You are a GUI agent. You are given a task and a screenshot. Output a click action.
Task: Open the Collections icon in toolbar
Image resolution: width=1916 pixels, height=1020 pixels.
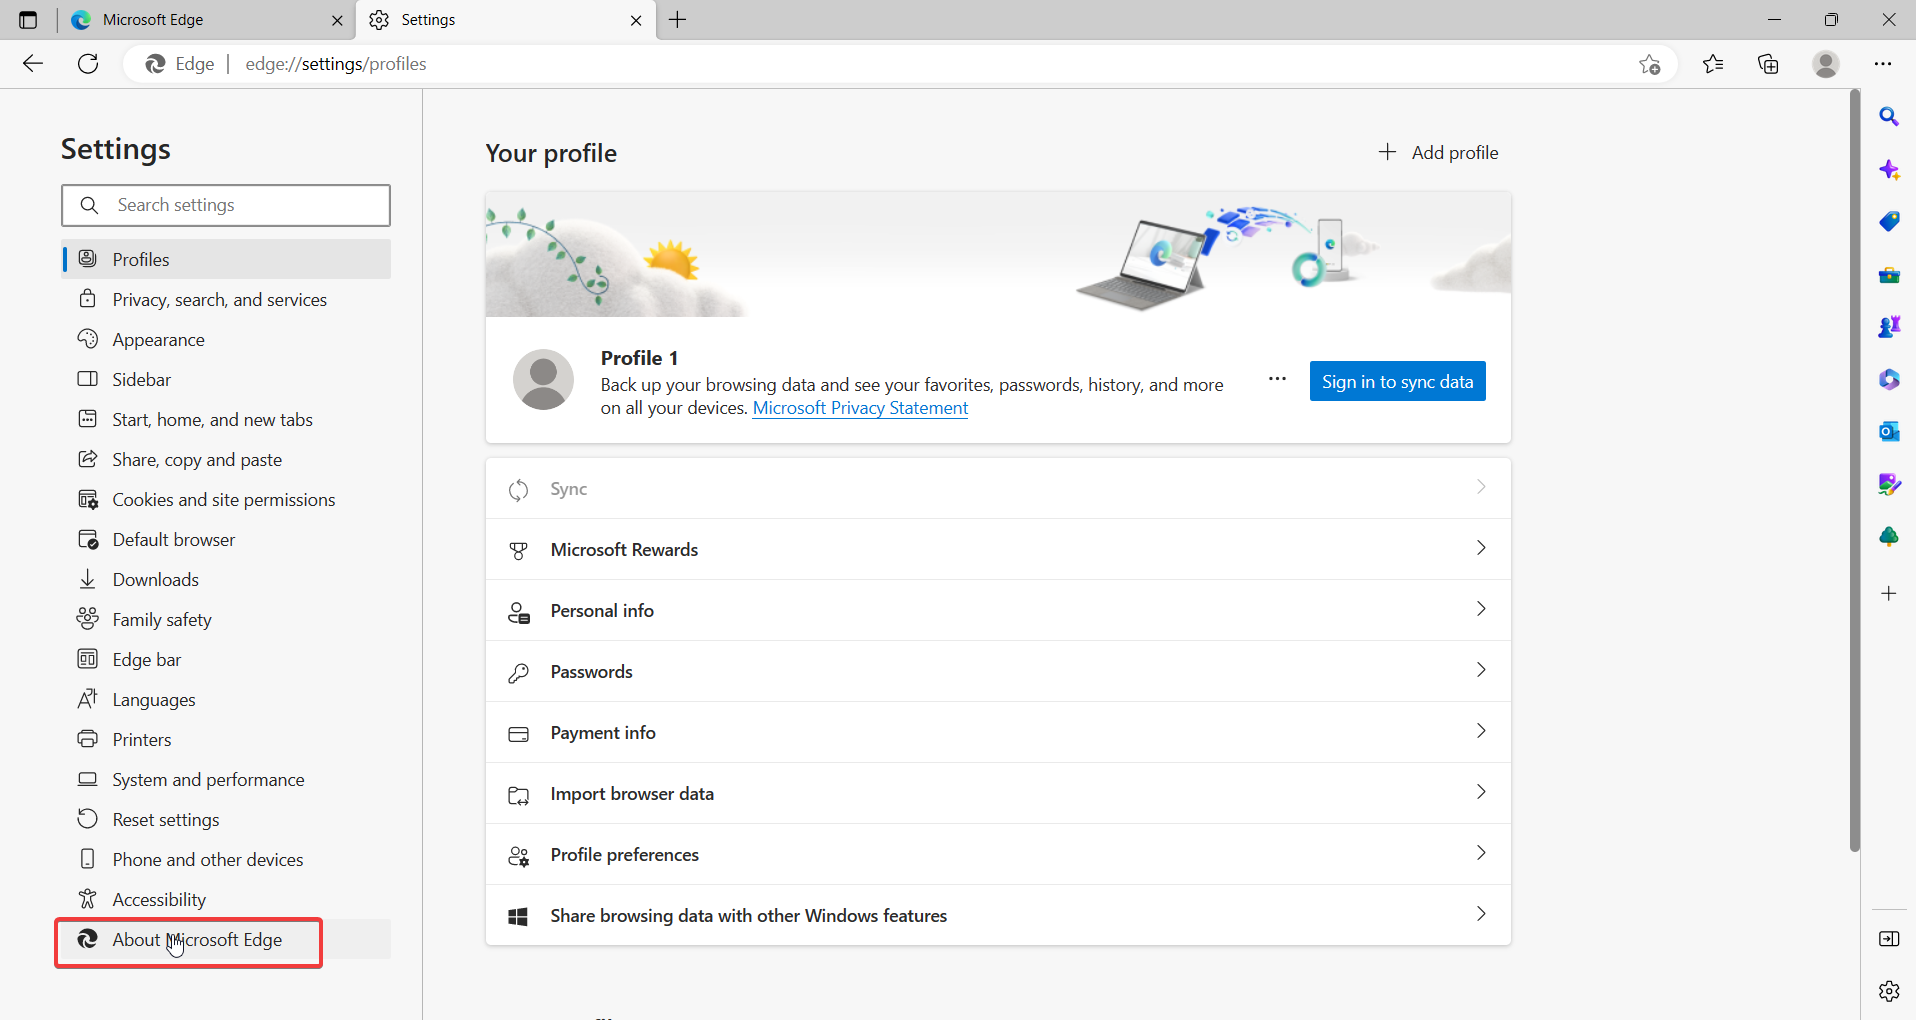(x=1768, y=64)
